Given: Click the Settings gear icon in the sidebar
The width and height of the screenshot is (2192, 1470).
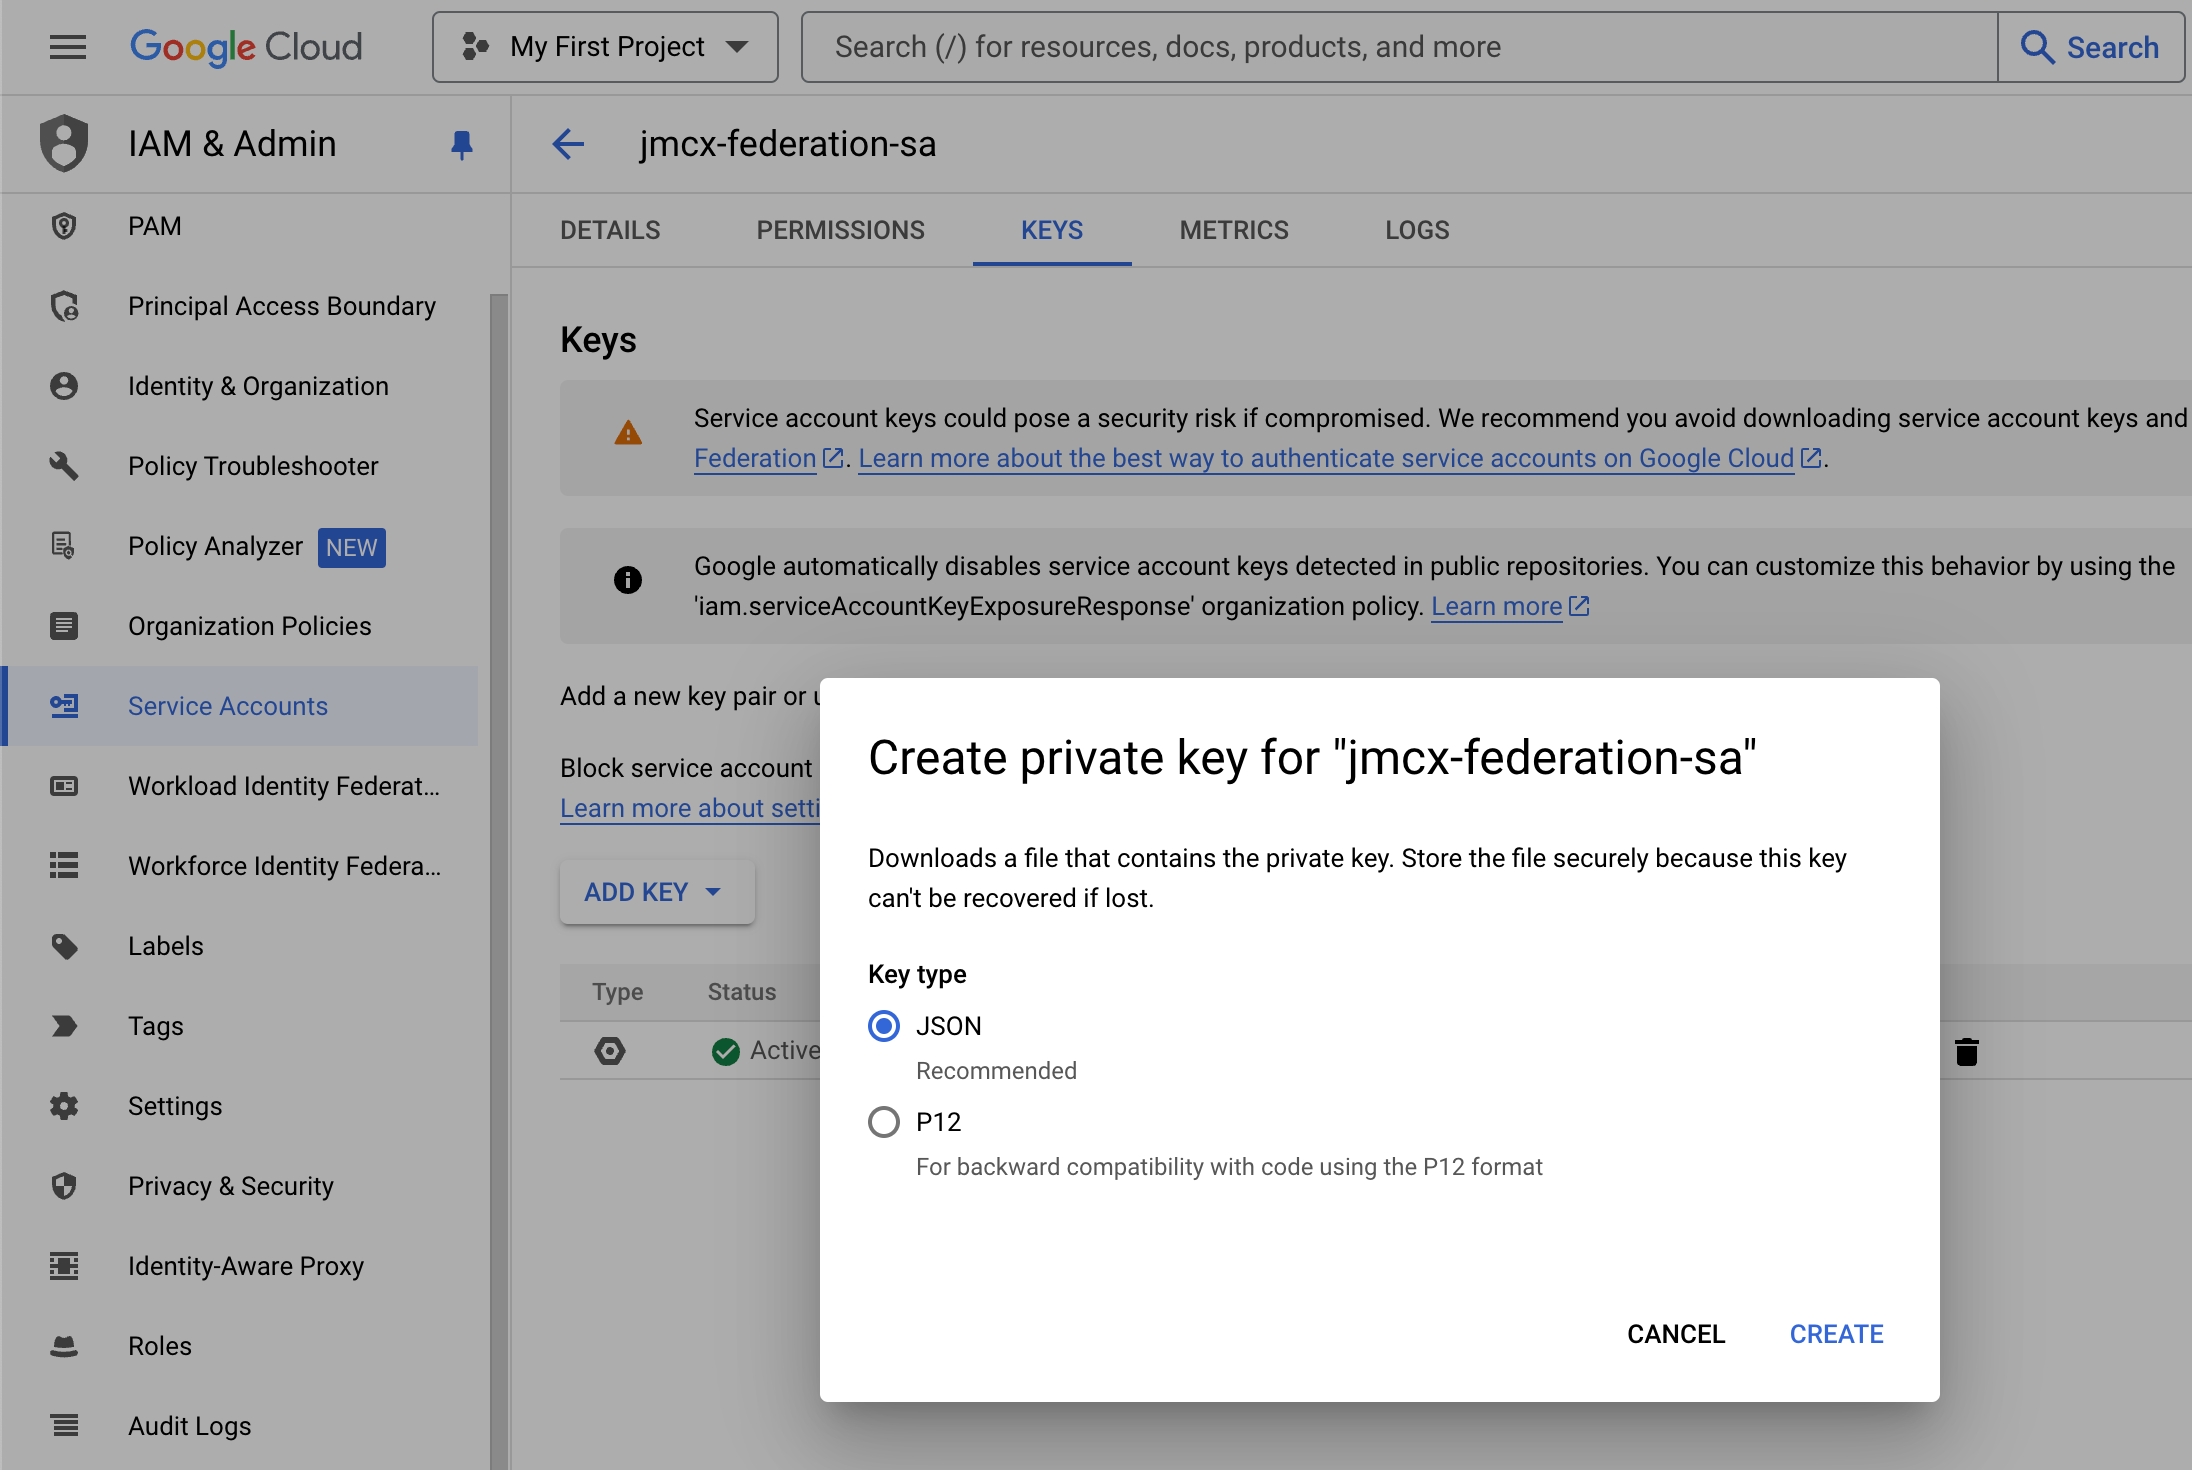Looking at the screenshot, I should click(64, 1106).
